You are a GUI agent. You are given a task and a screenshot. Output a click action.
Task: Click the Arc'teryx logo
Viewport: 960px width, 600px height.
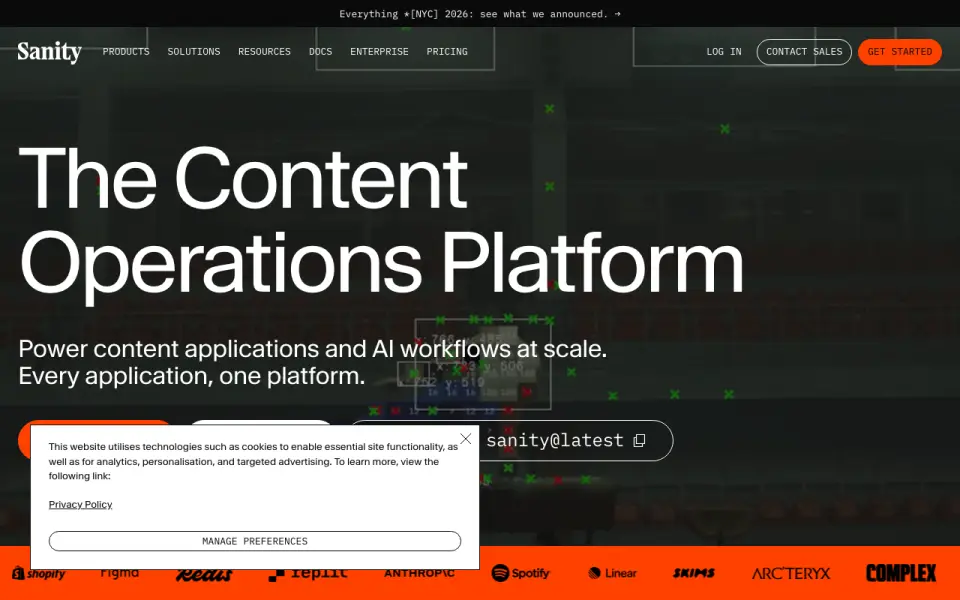pyautogui.click(x=791, y=573)
